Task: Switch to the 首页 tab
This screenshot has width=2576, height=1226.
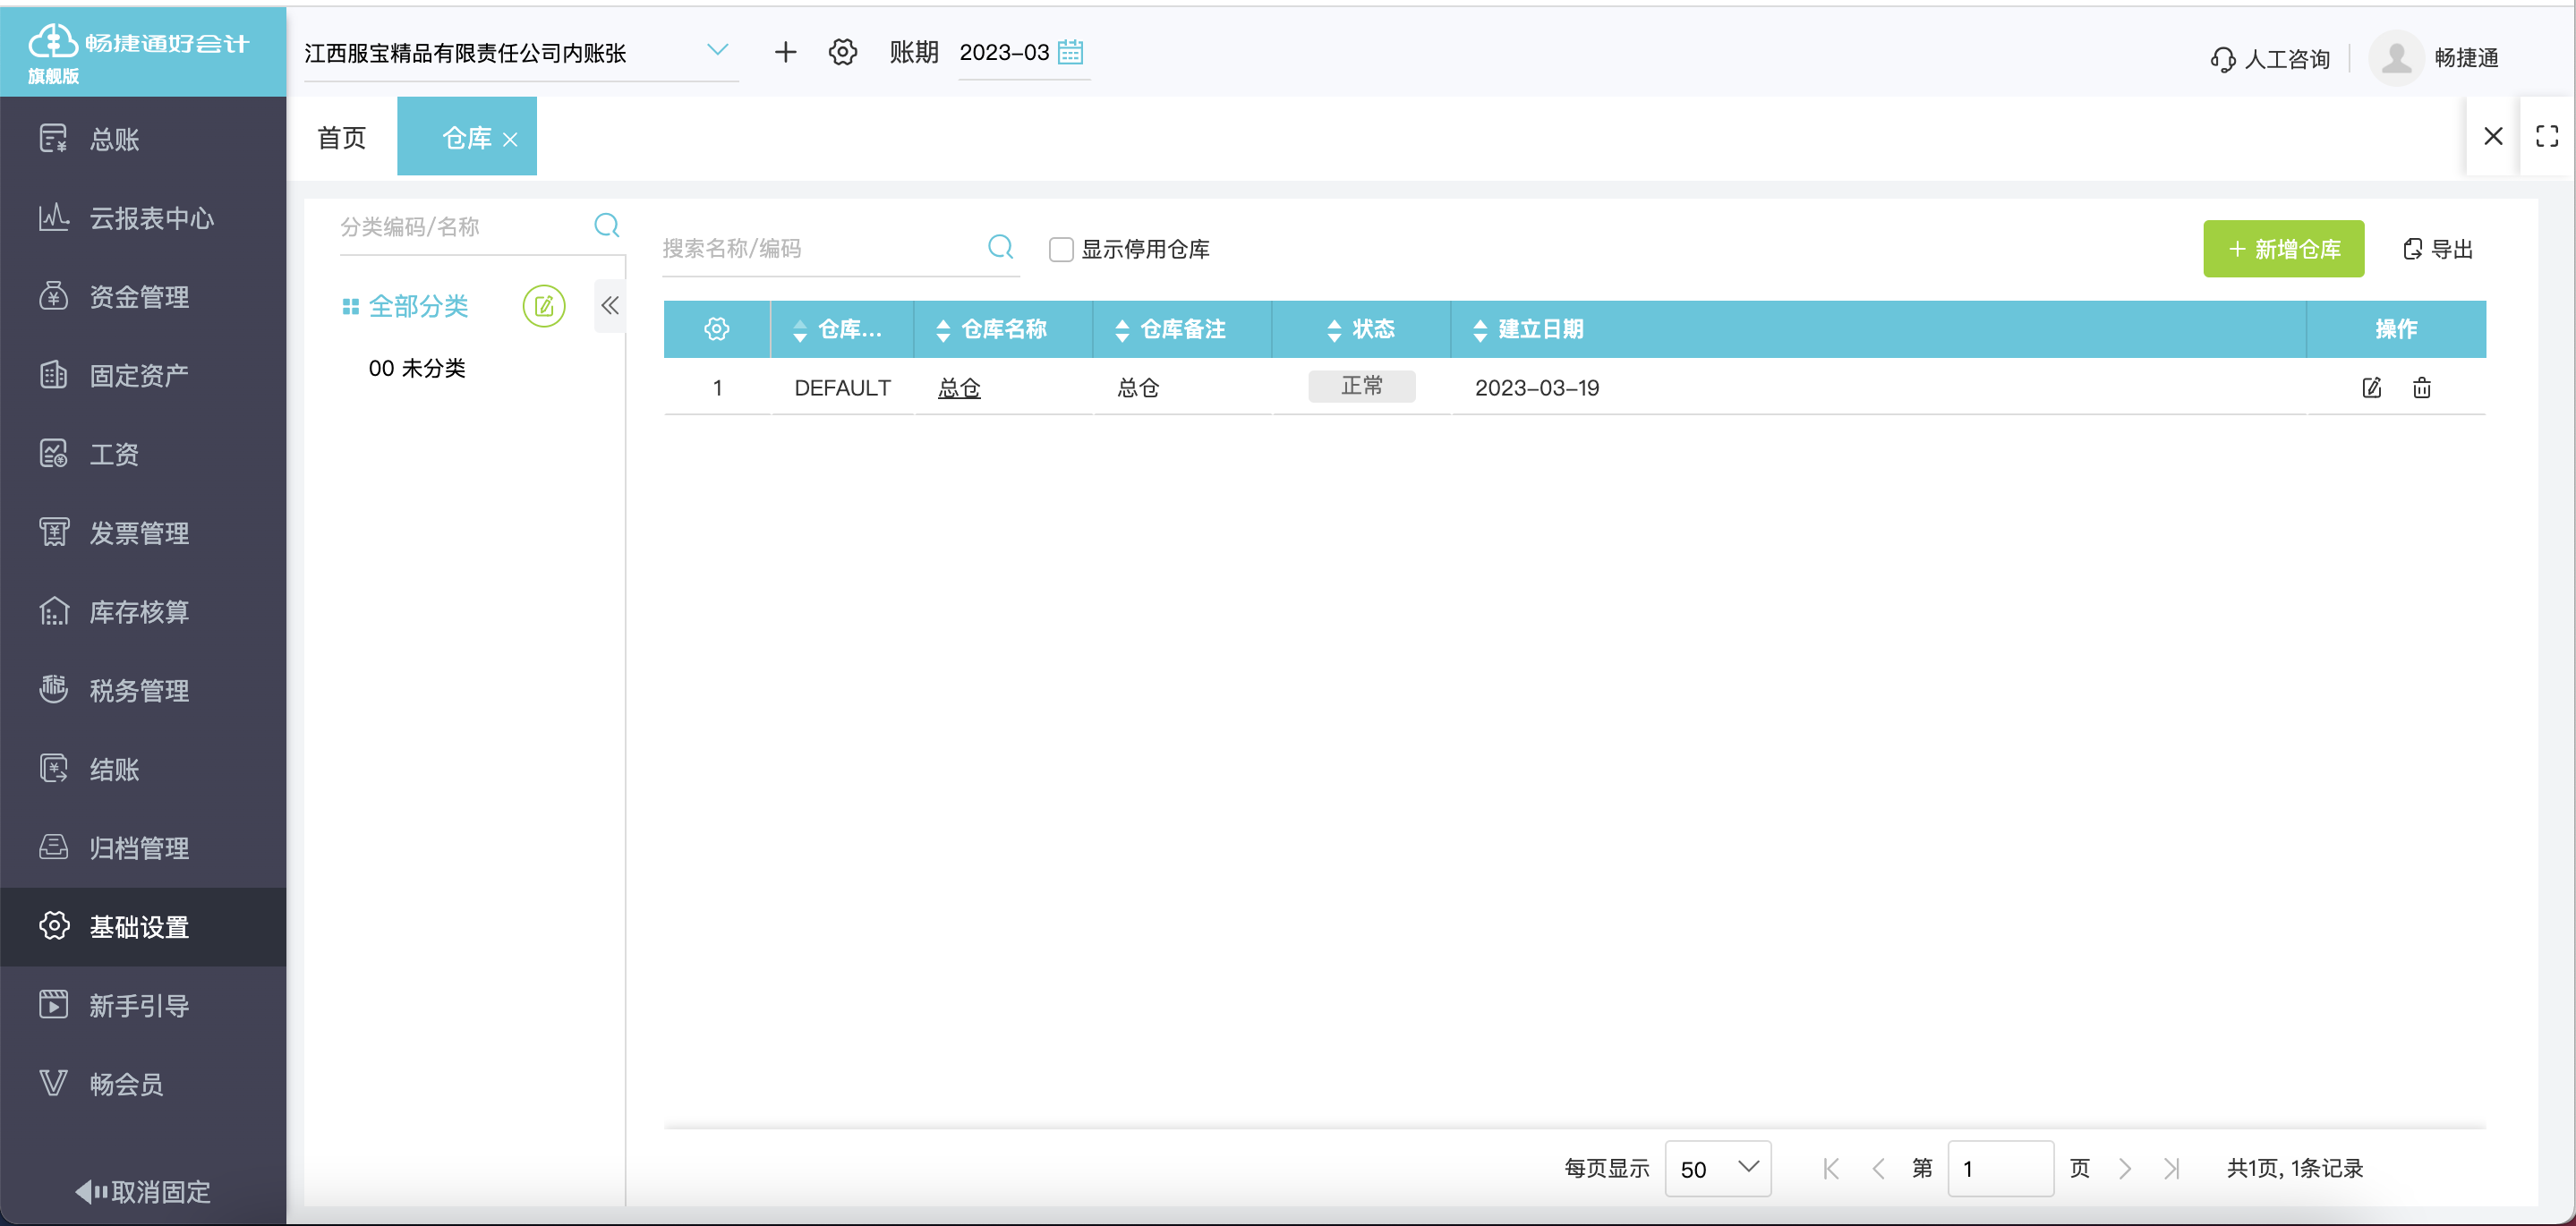Action: tap(342, 136)
